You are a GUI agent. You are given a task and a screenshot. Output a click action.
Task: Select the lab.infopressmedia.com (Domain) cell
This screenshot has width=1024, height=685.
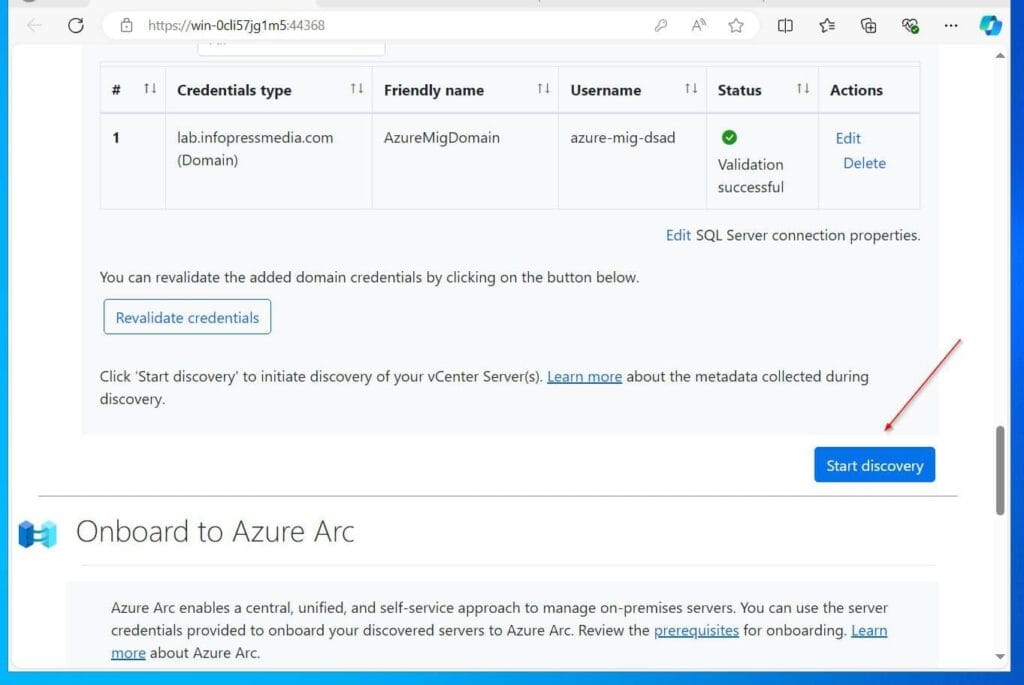[x=268, y=161]
